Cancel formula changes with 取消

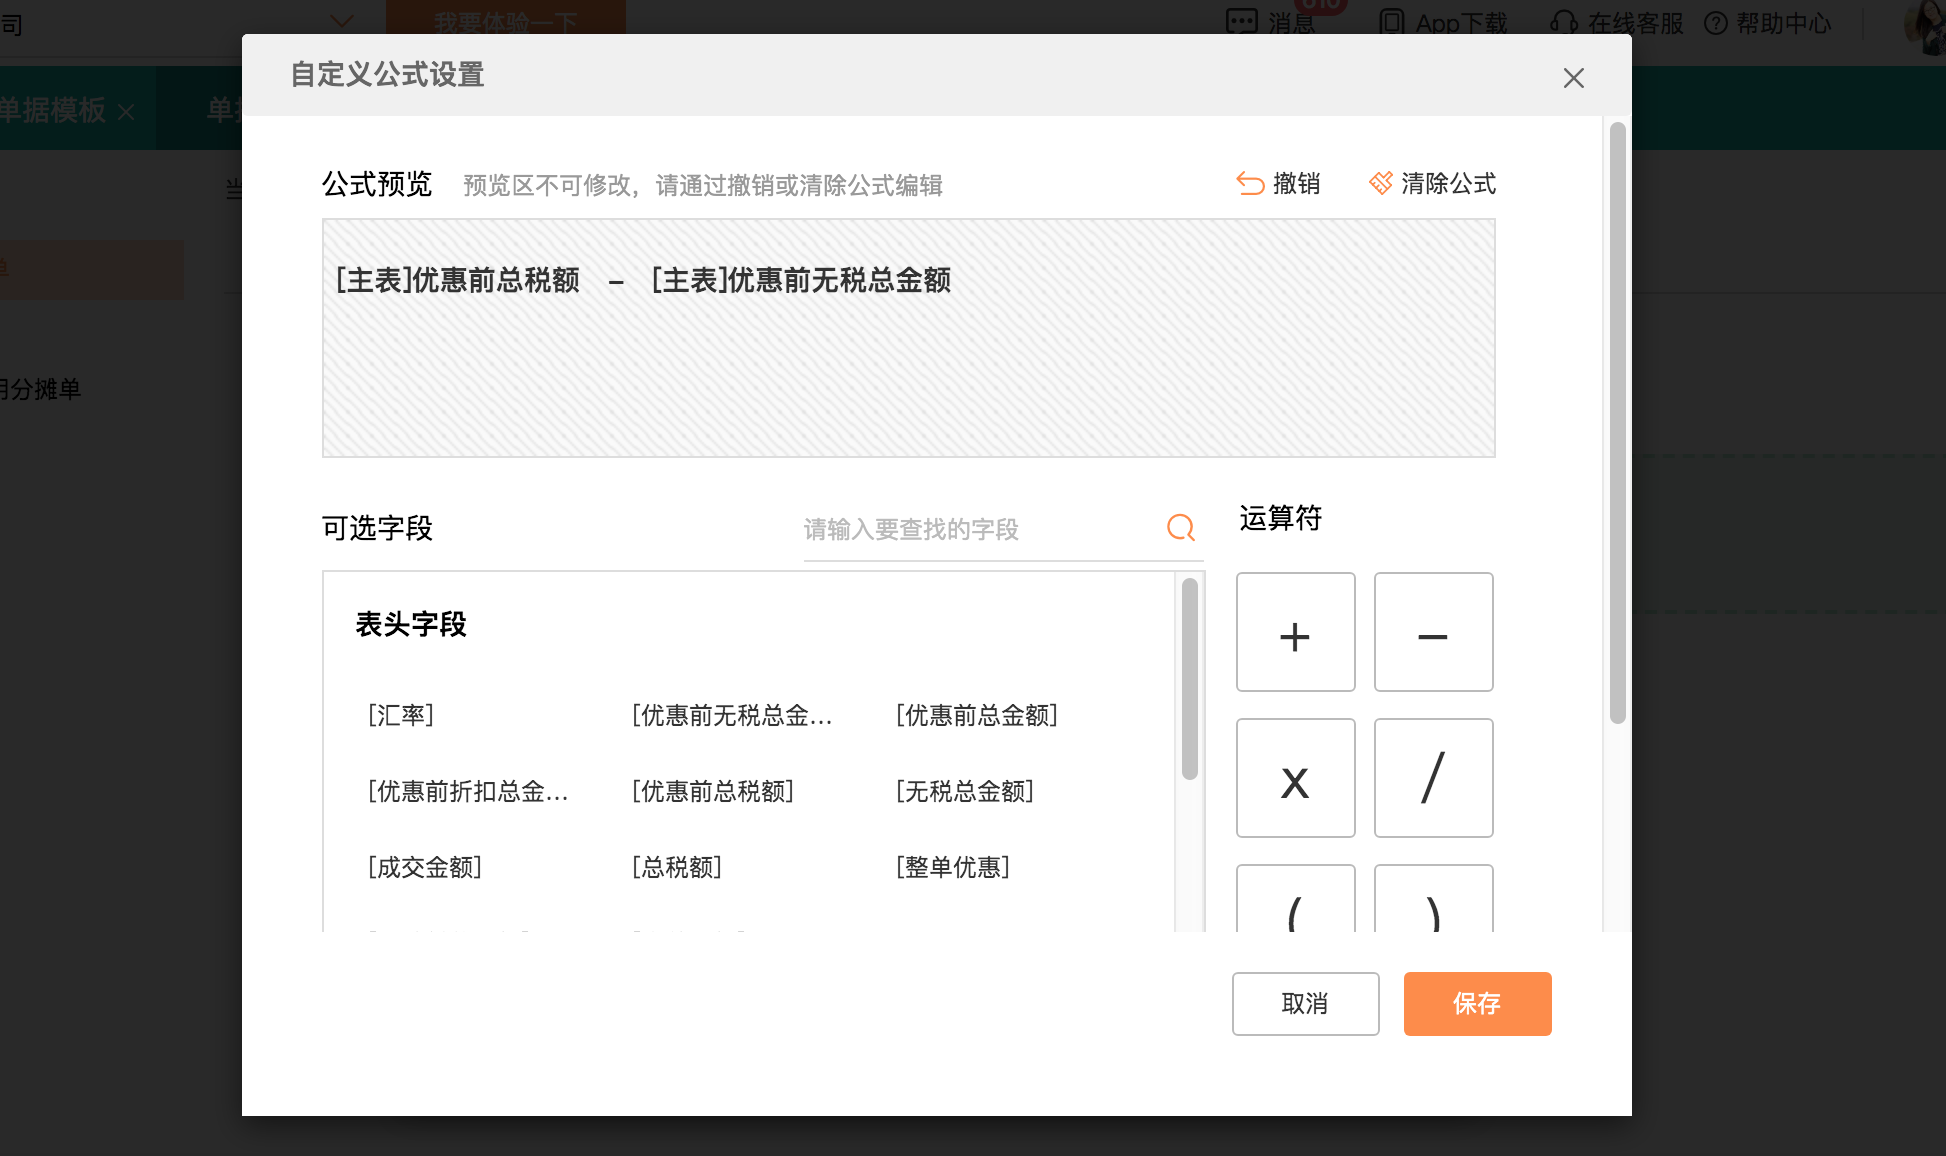(x=1305, y=1002)
